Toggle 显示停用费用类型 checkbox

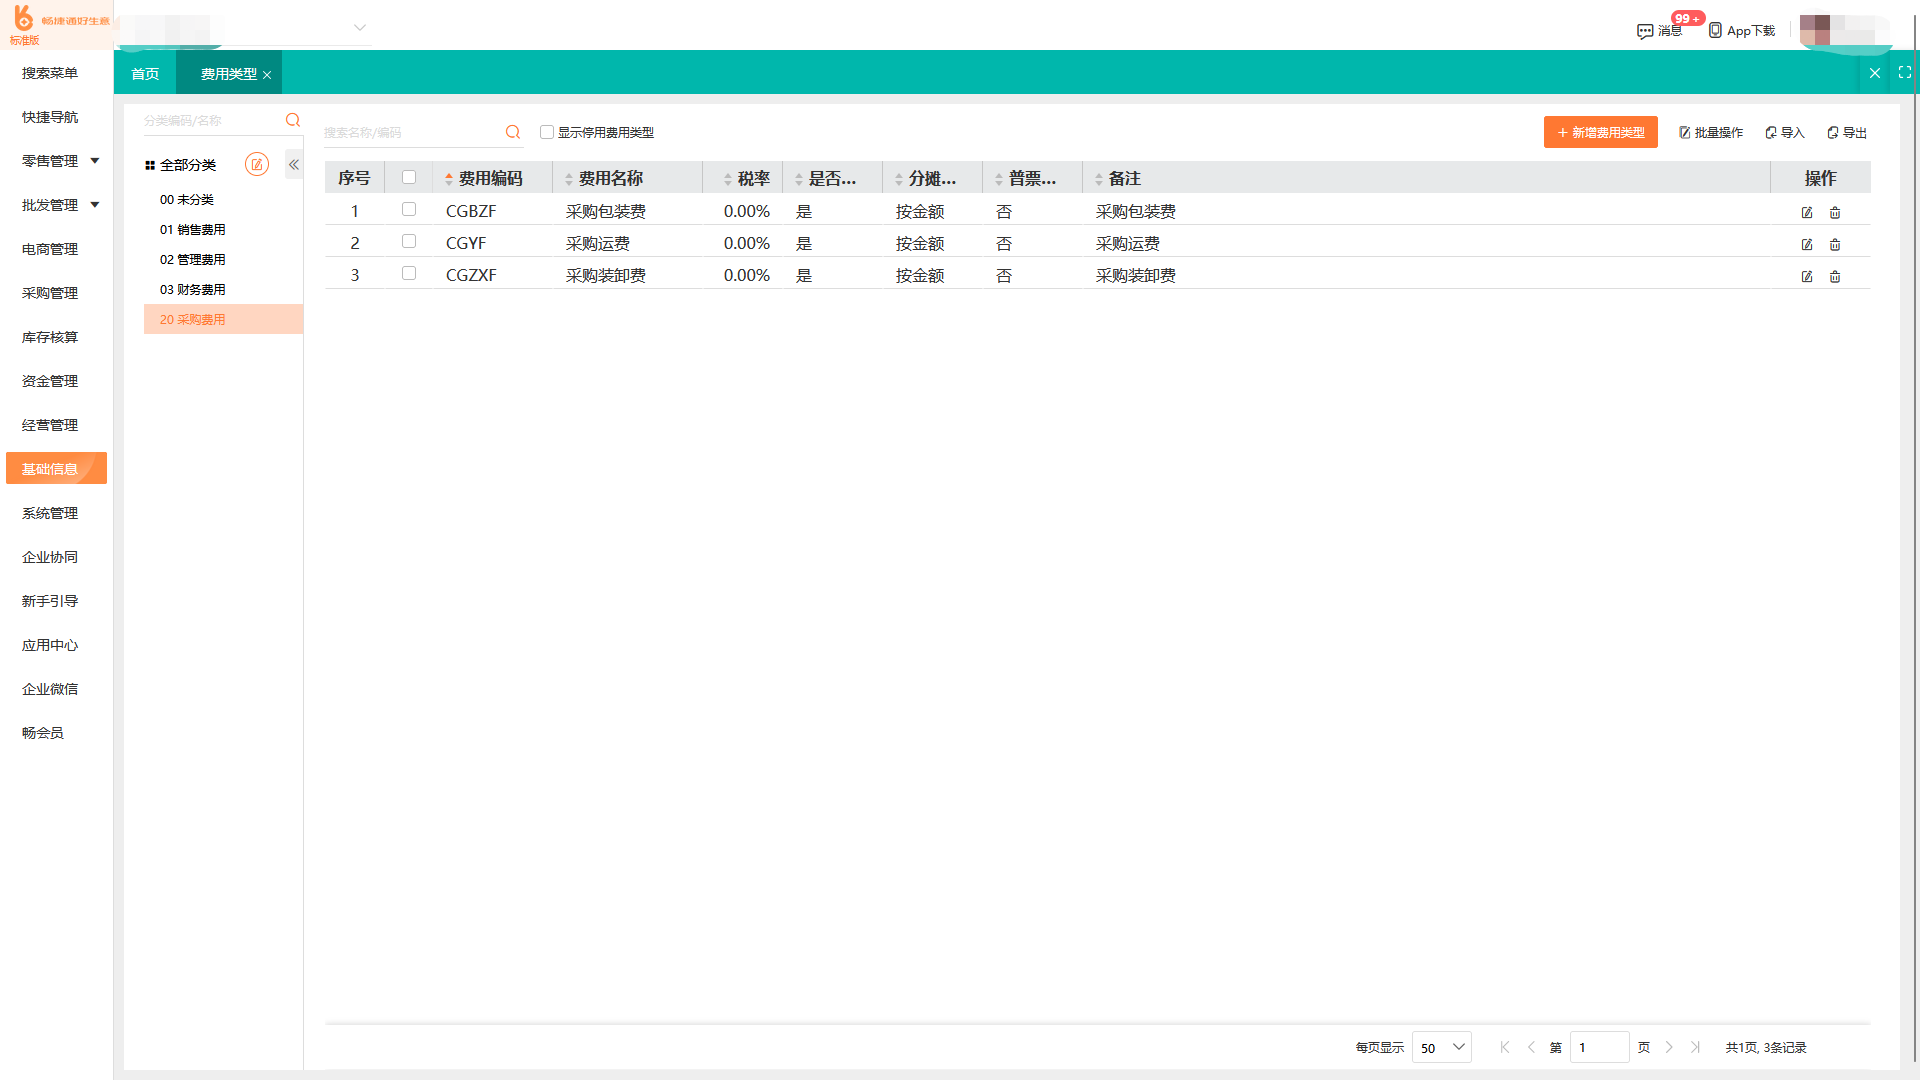click(x=546, y=132)
